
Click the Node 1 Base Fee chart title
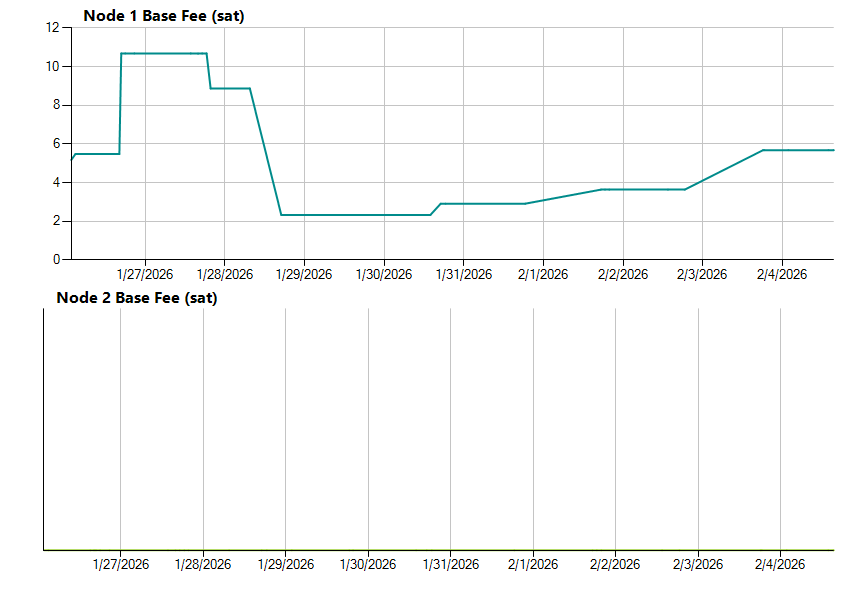click(x=163, y=16)
